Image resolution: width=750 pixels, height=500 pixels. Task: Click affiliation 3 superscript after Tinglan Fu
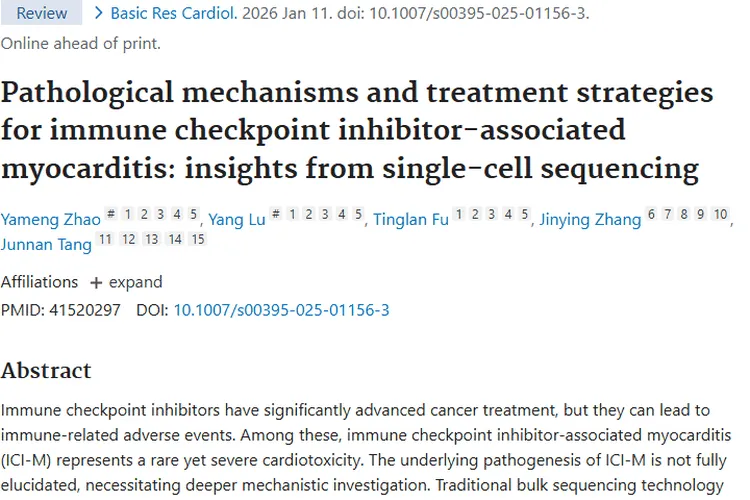pos(492,214)
